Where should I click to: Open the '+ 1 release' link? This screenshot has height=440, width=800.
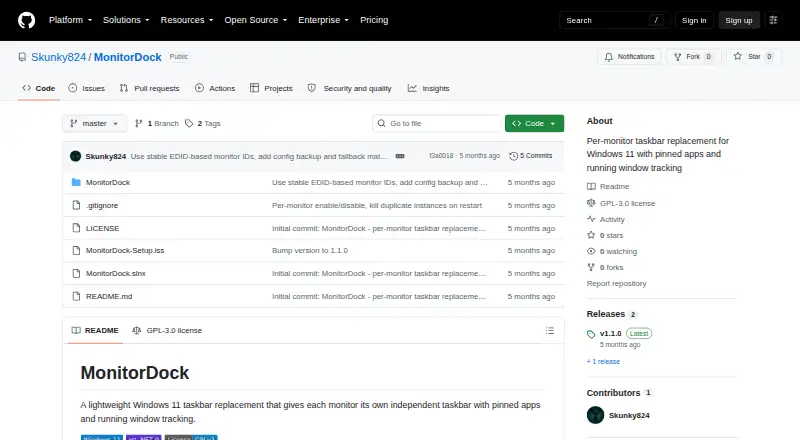(603, 361)
